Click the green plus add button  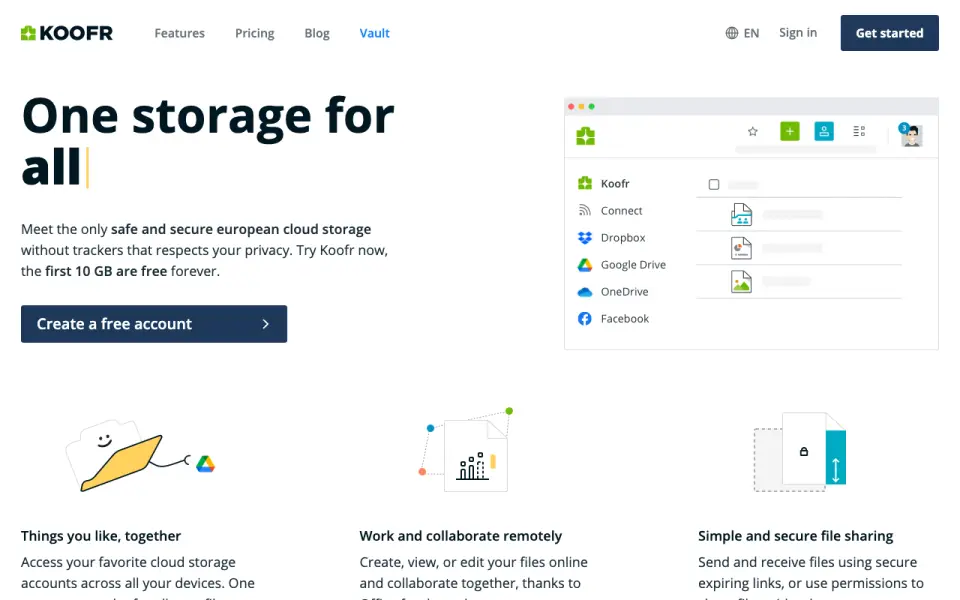pyautogui.click(x=790, y=131)
